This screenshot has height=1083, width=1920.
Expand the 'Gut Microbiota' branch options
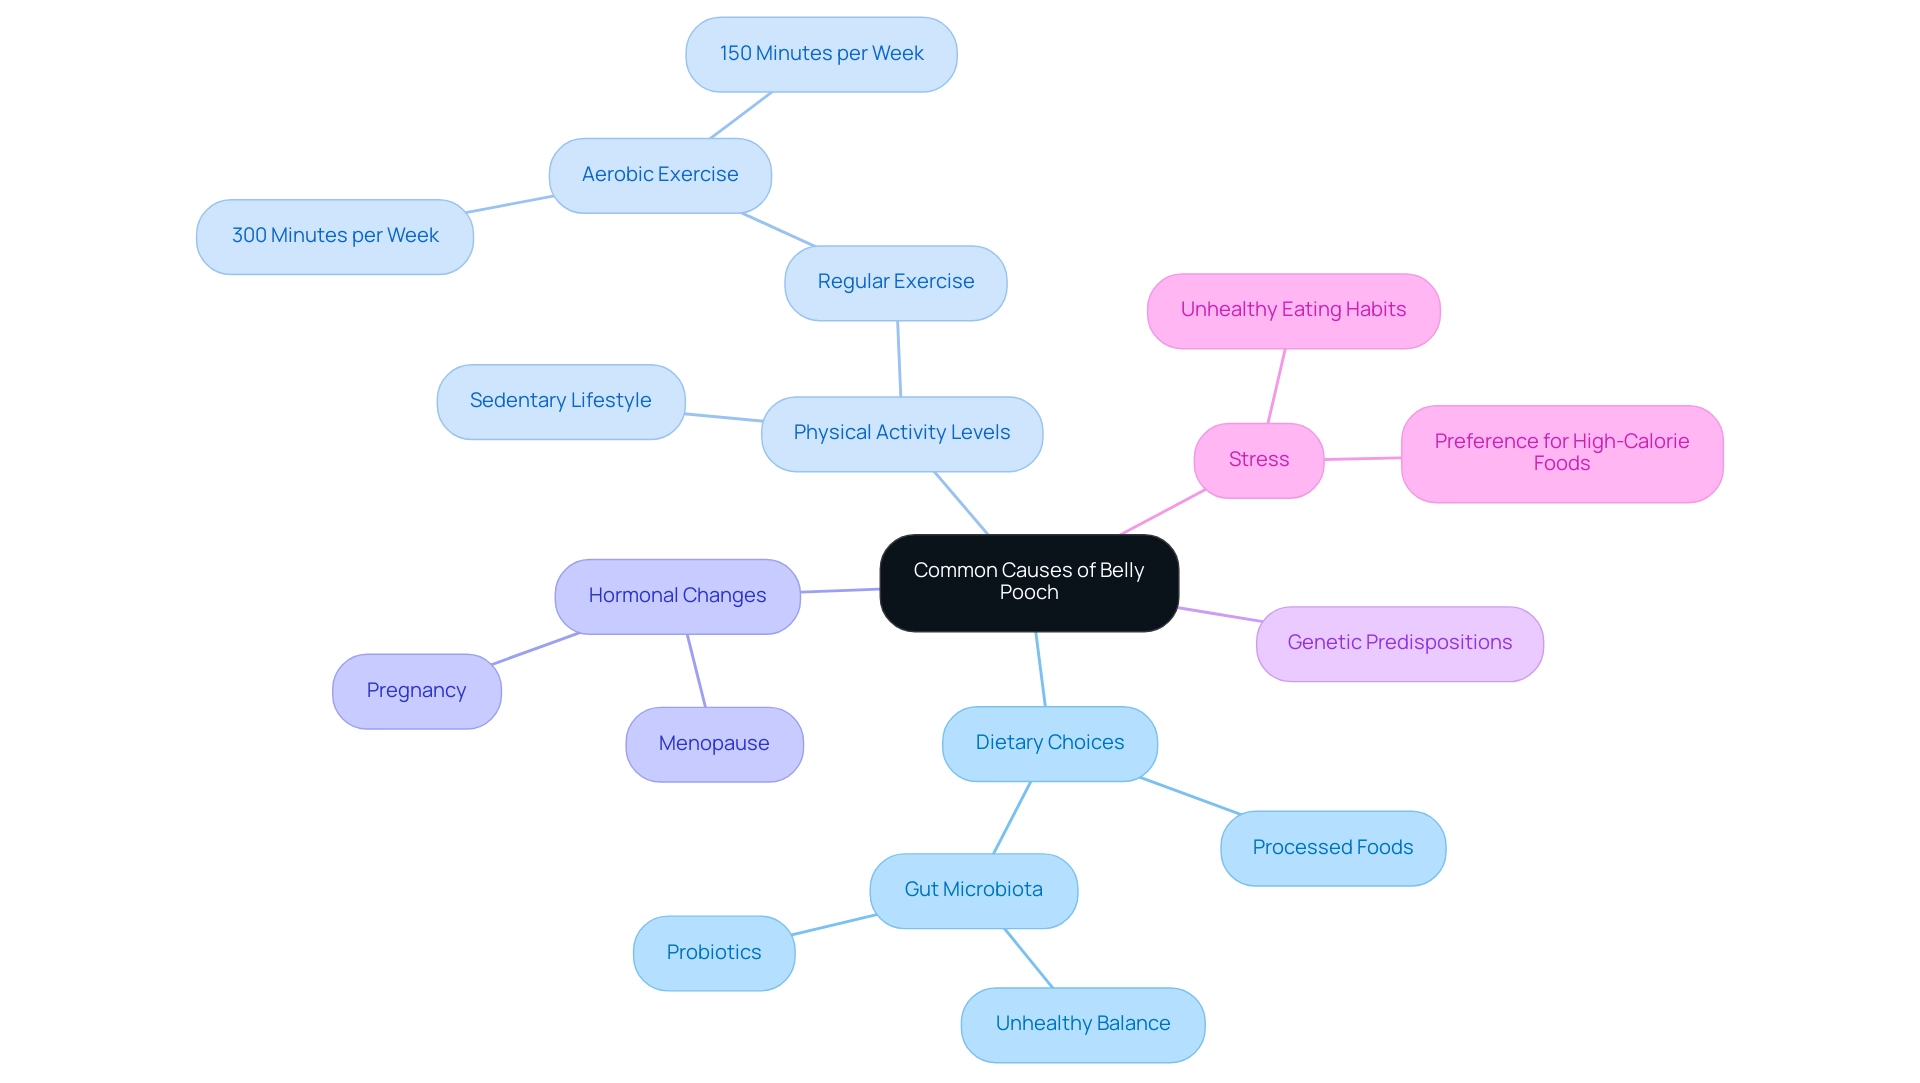[975, 888]
